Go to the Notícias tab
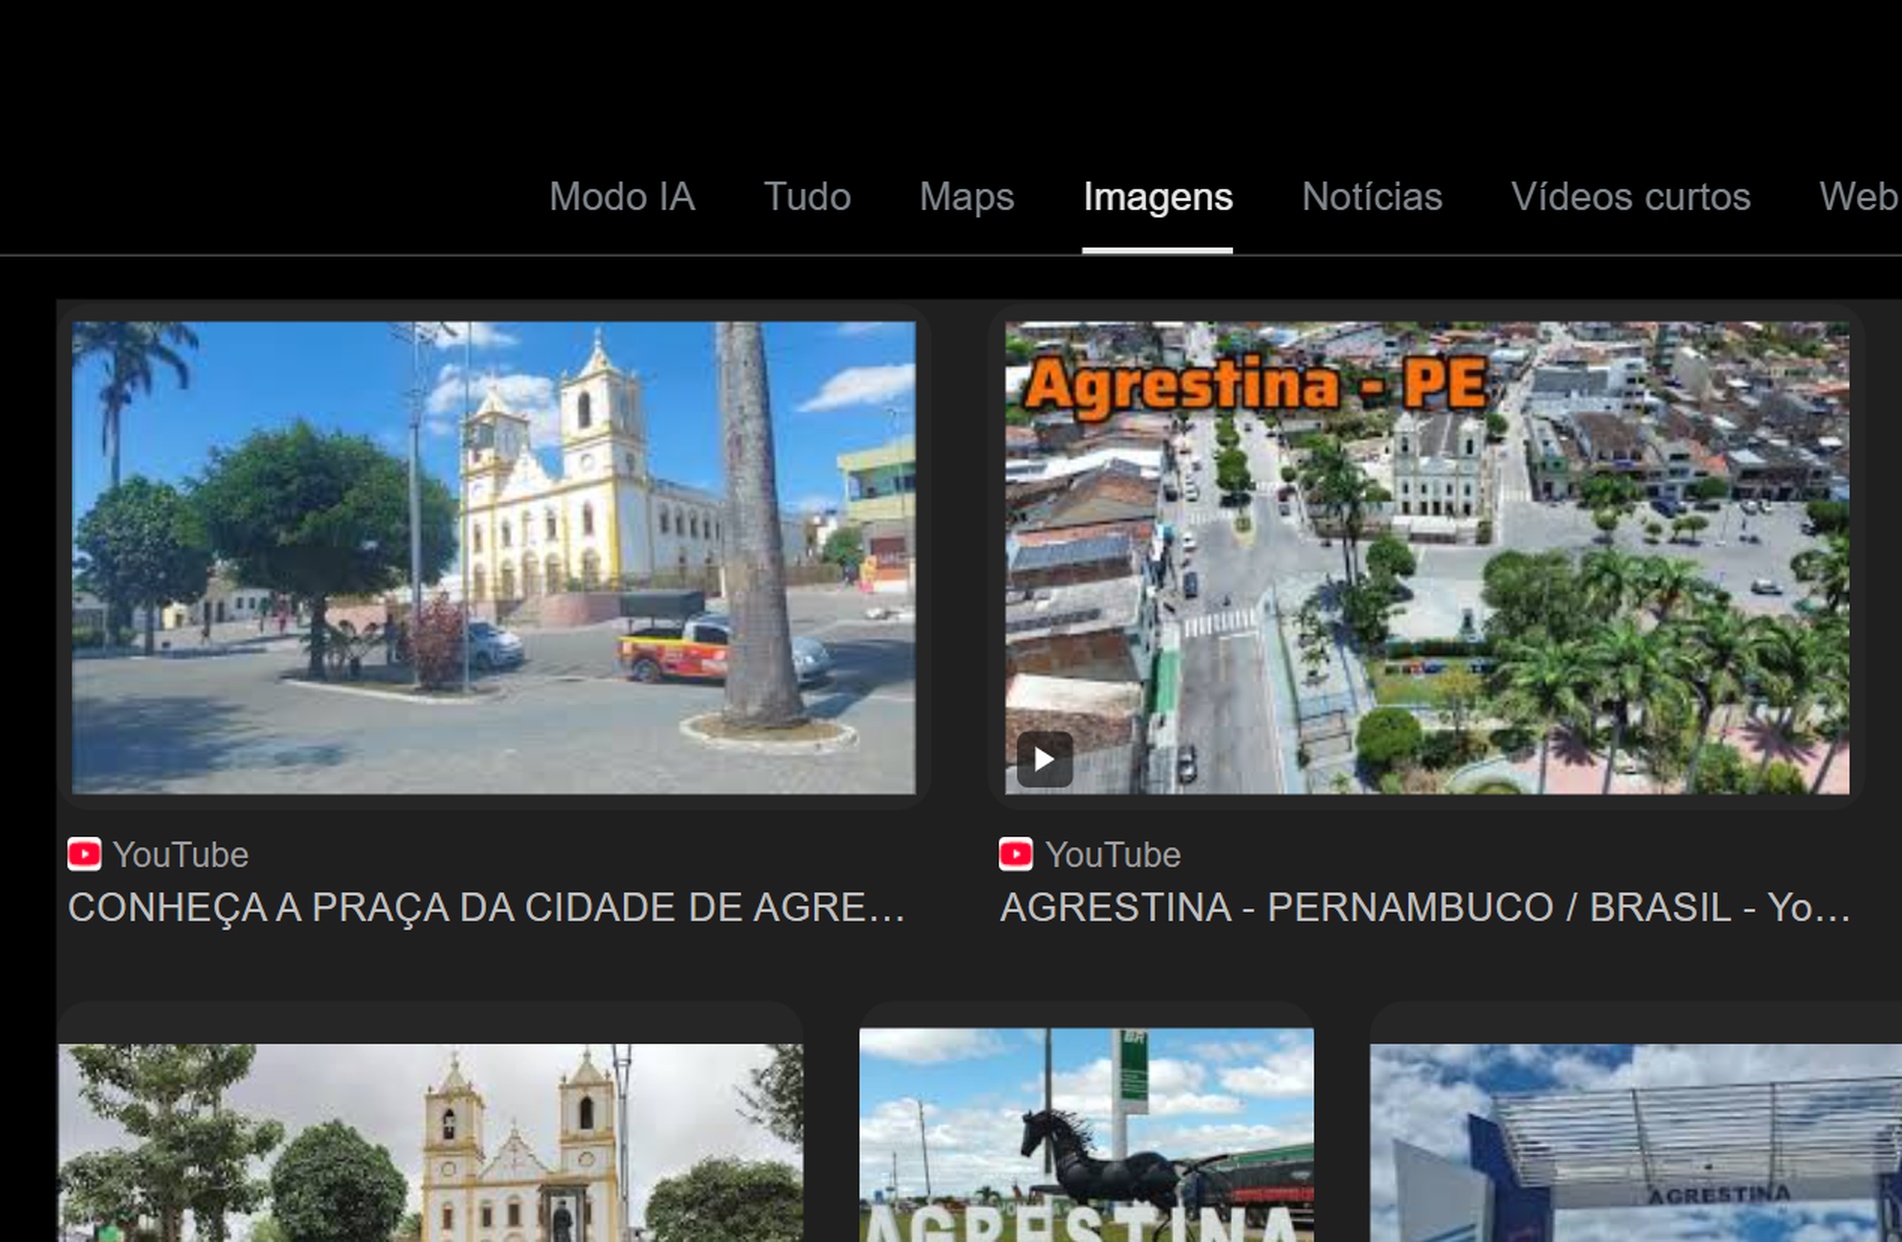The image size is (1902, 1242). click(1371, 197)
